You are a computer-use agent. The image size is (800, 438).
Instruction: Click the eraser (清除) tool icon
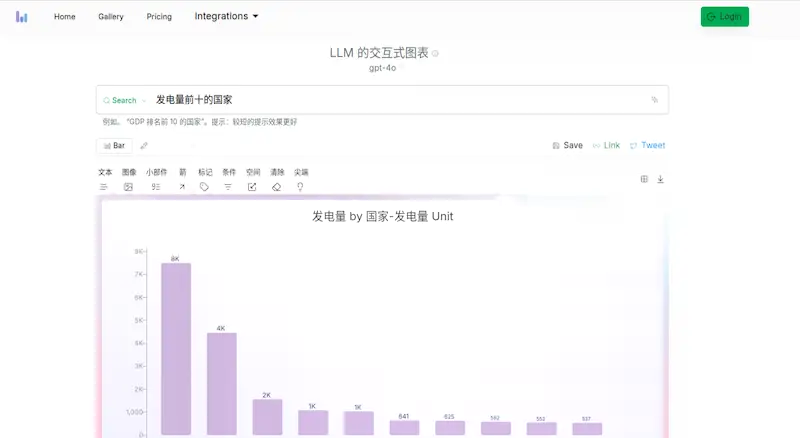277,187
